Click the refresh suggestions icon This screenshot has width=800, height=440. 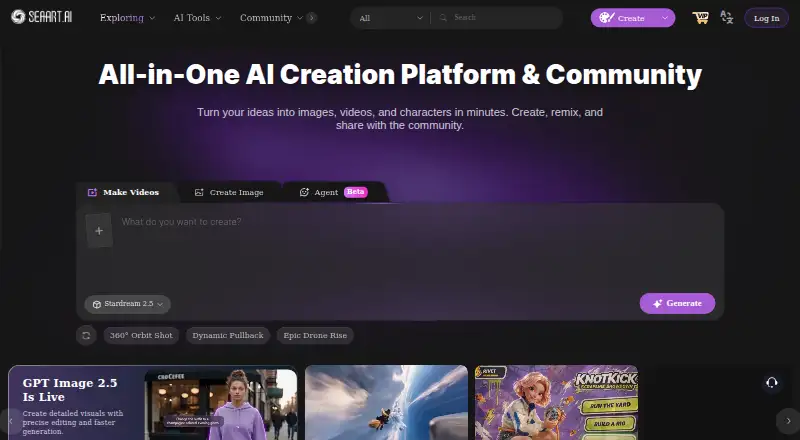pyautogui.click(x=86, y=335)
